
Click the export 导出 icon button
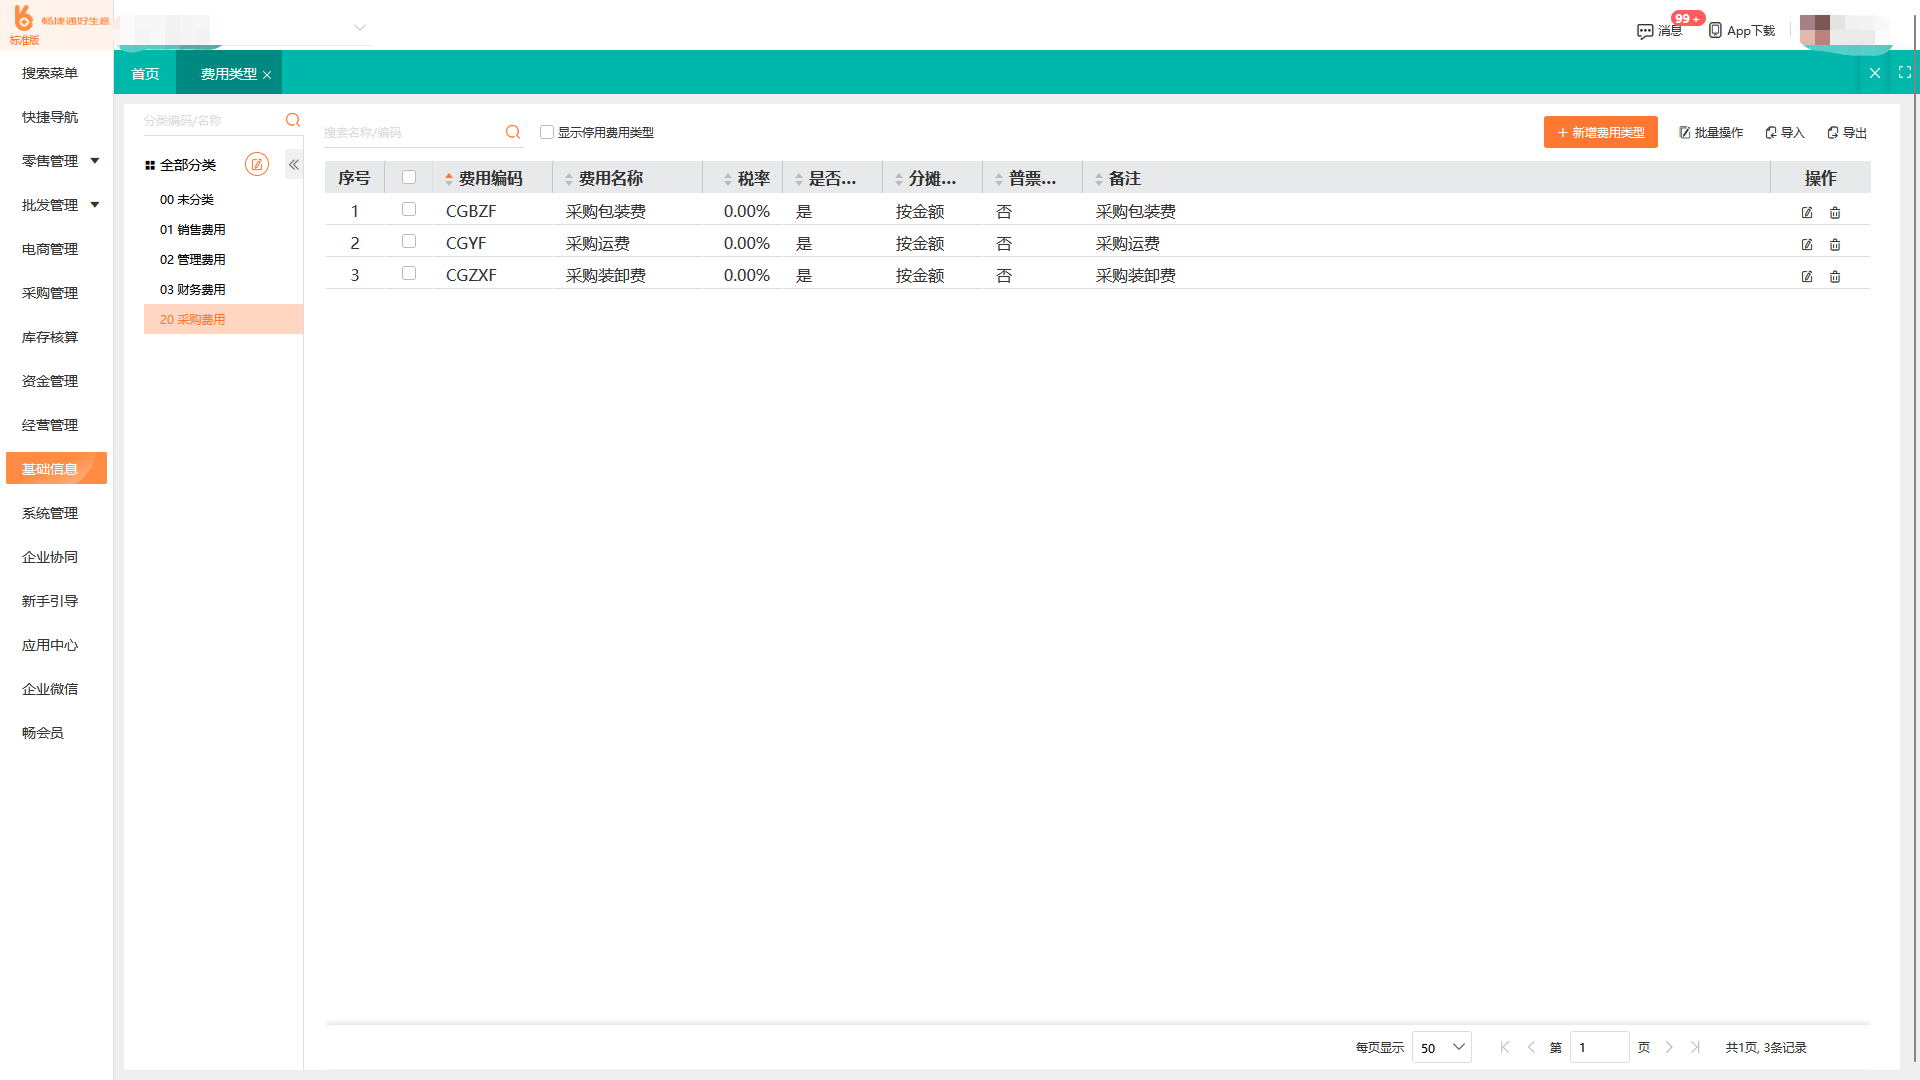1846,131
